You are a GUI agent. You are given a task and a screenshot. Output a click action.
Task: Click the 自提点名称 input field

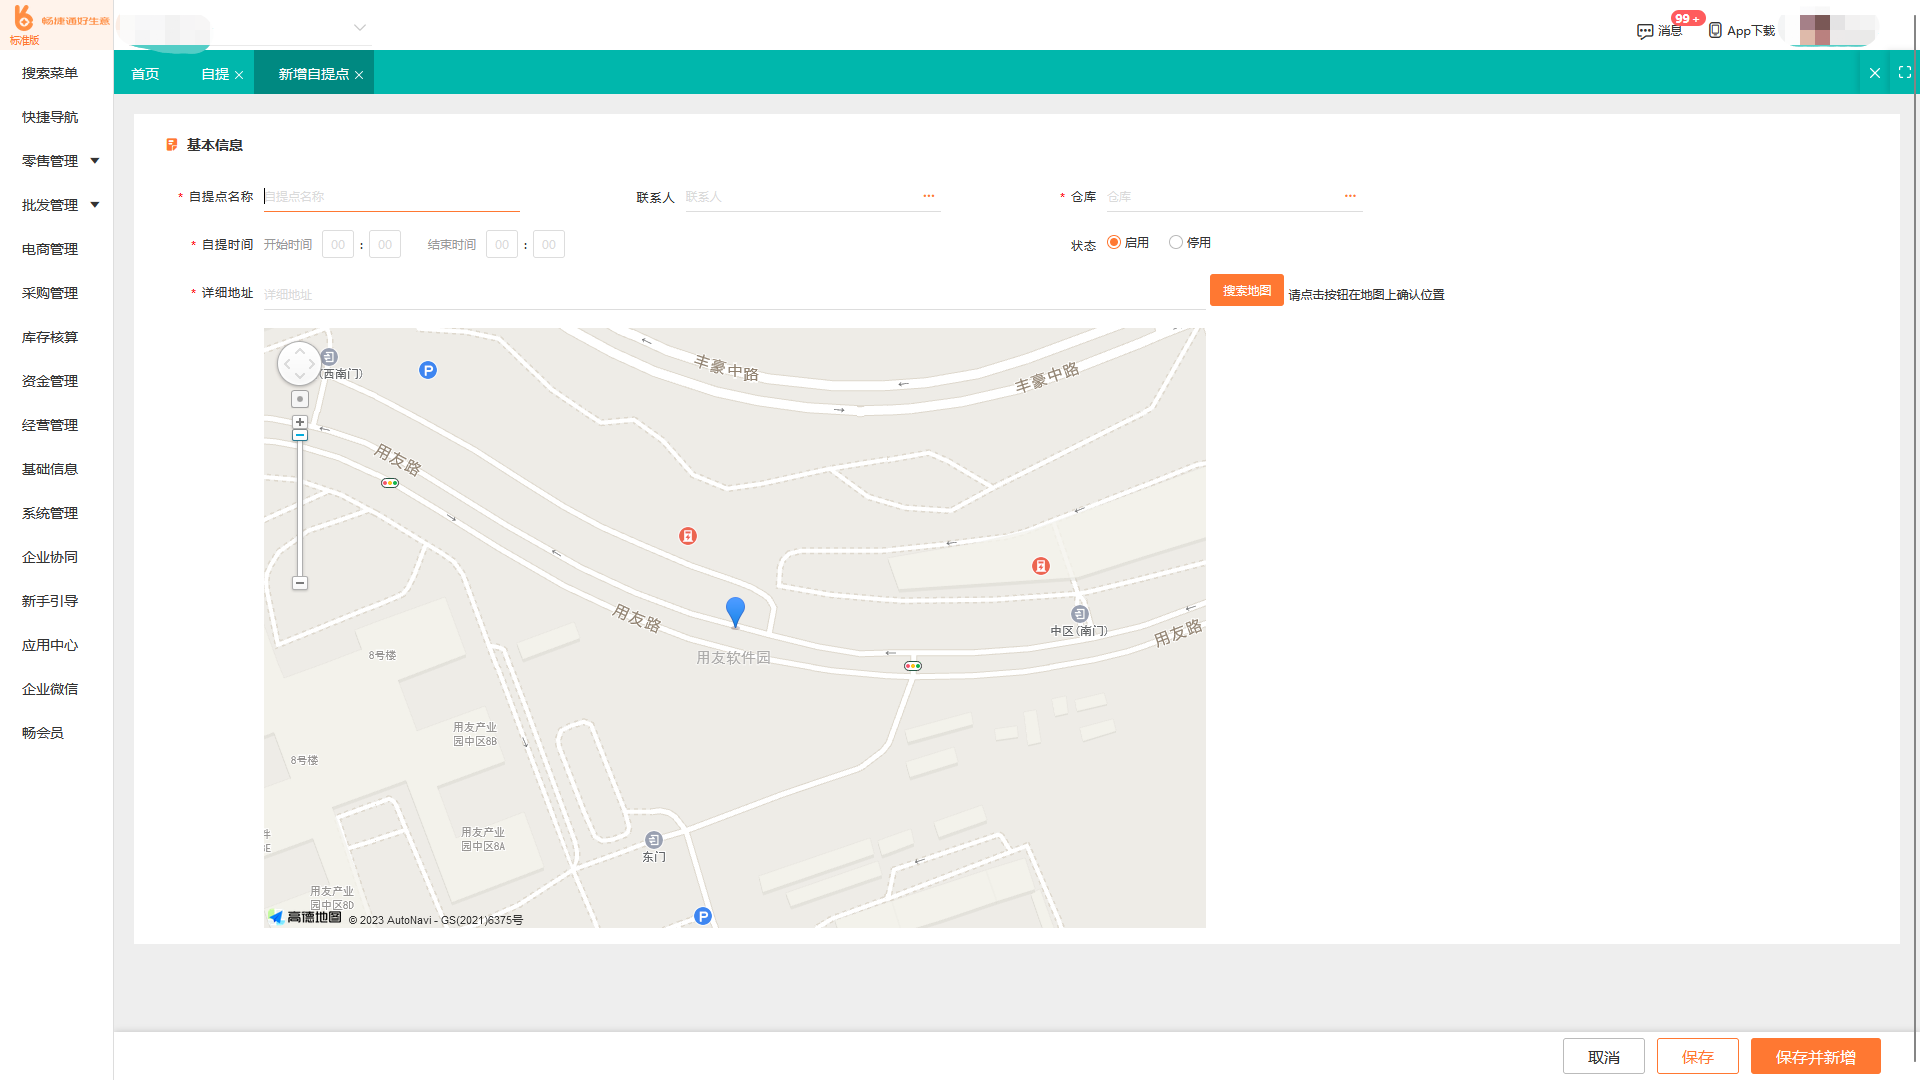coord(392,196)
